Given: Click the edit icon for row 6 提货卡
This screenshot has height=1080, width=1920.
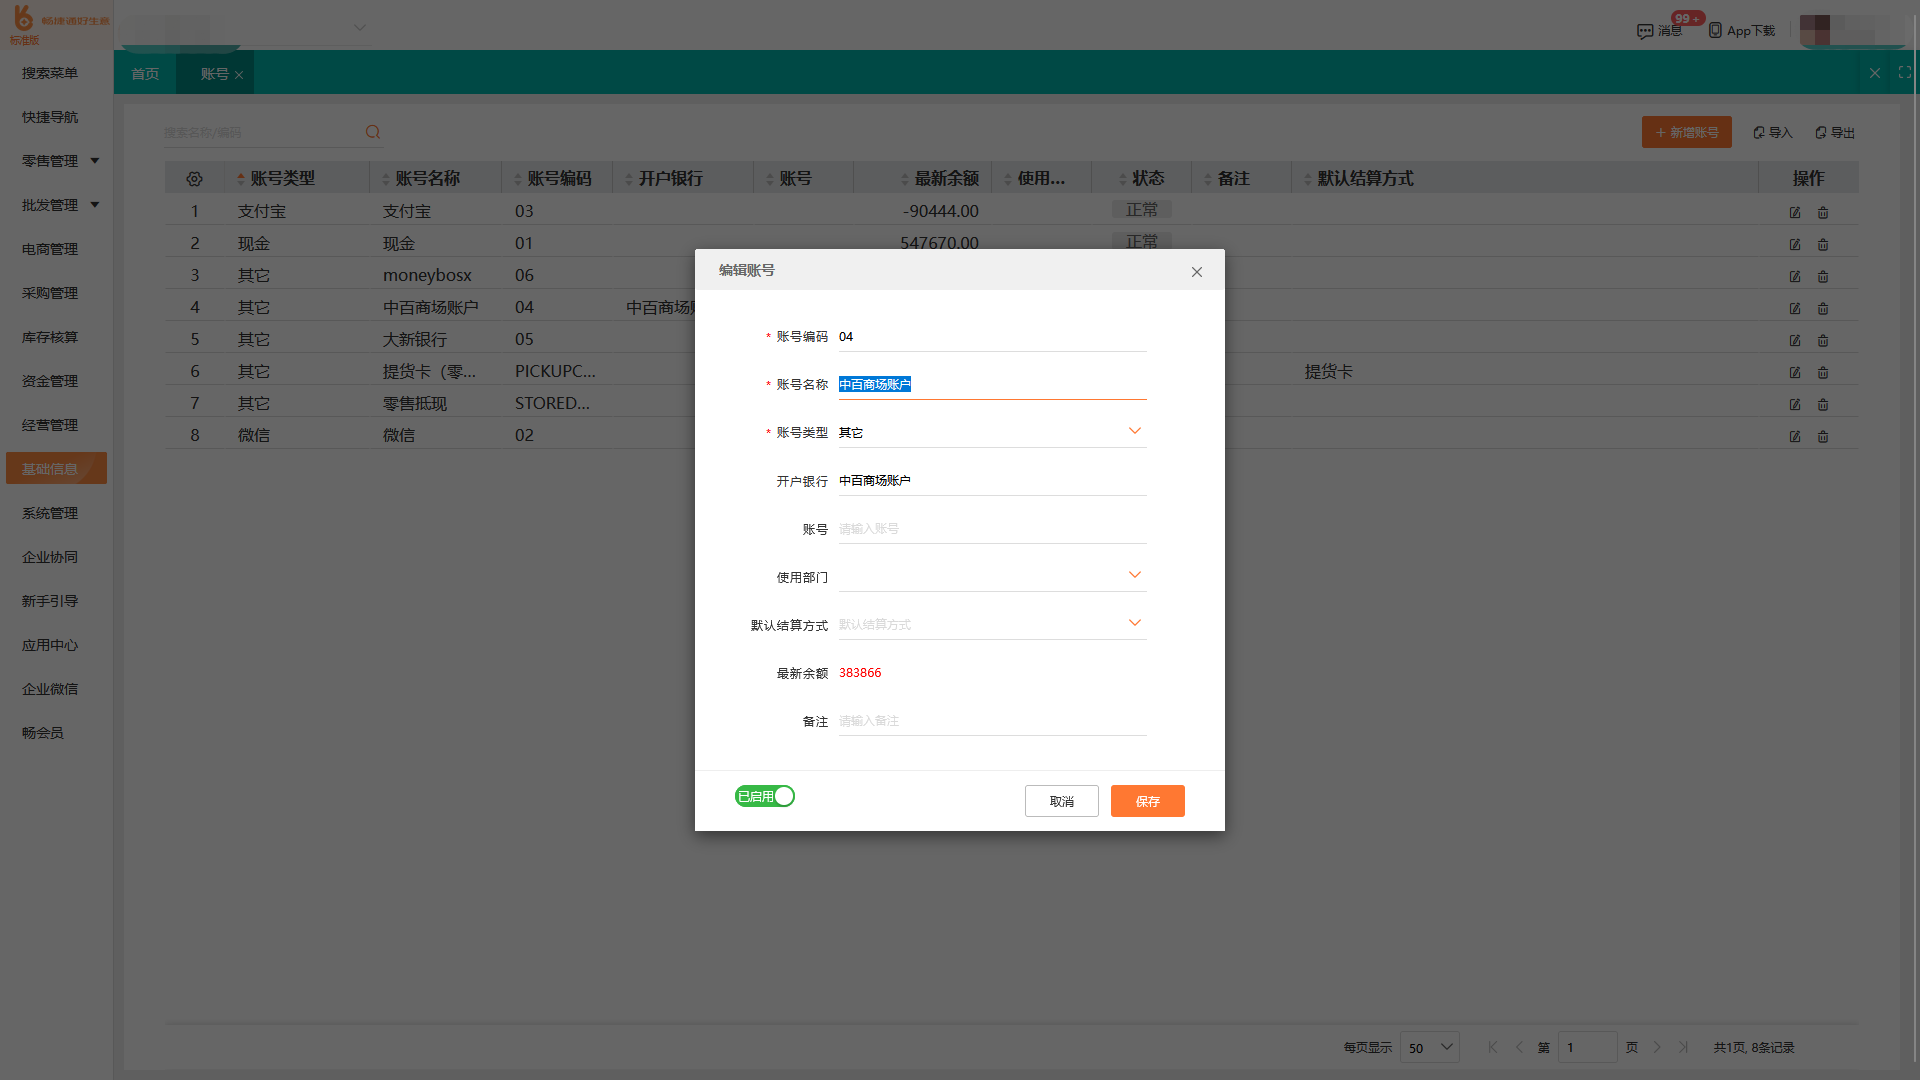Looking at the screenshot, I should coord(1795,372).
